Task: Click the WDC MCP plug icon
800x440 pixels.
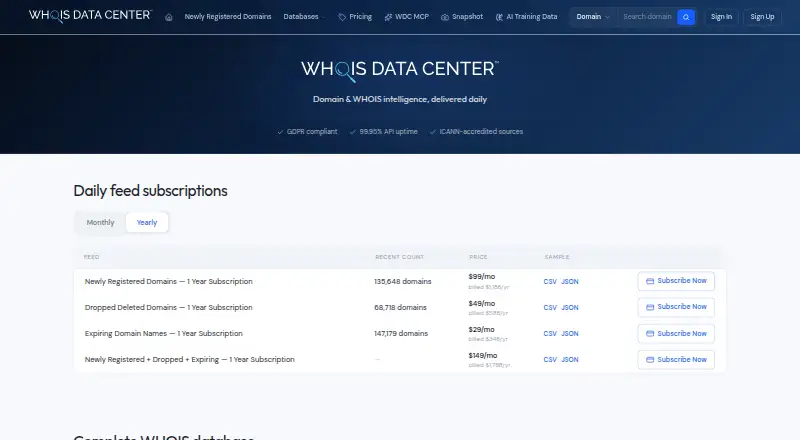Action: (x=388, y=17)
